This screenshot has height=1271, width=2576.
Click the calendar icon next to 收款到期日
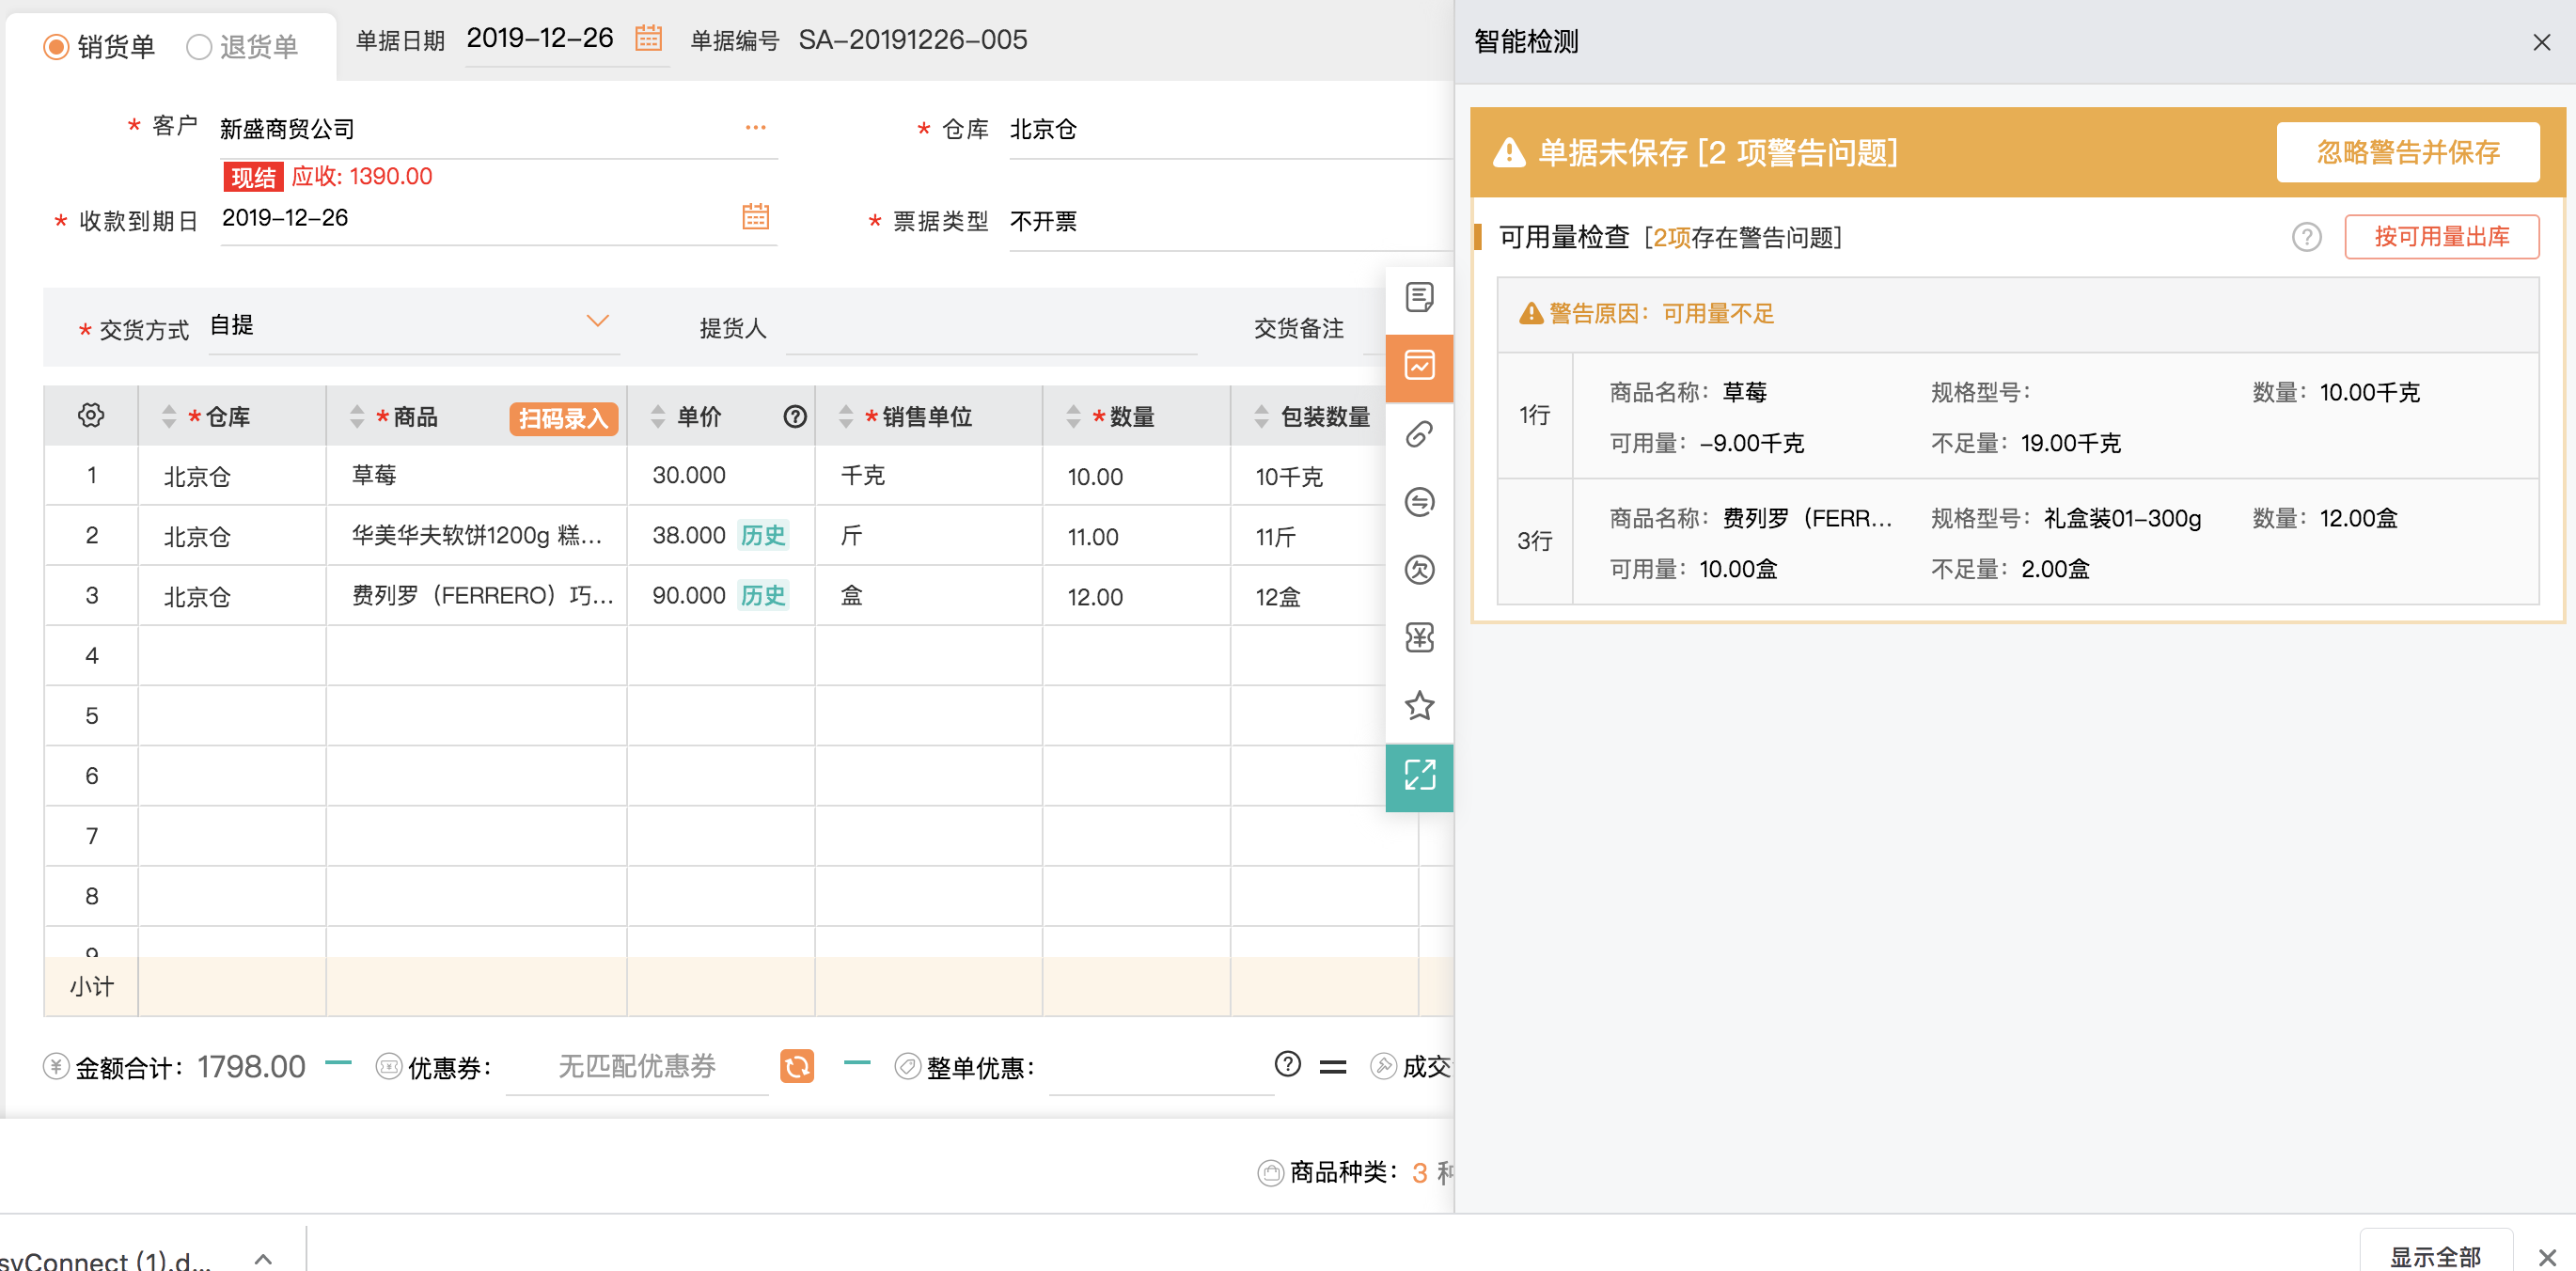[x=756, y=220]
